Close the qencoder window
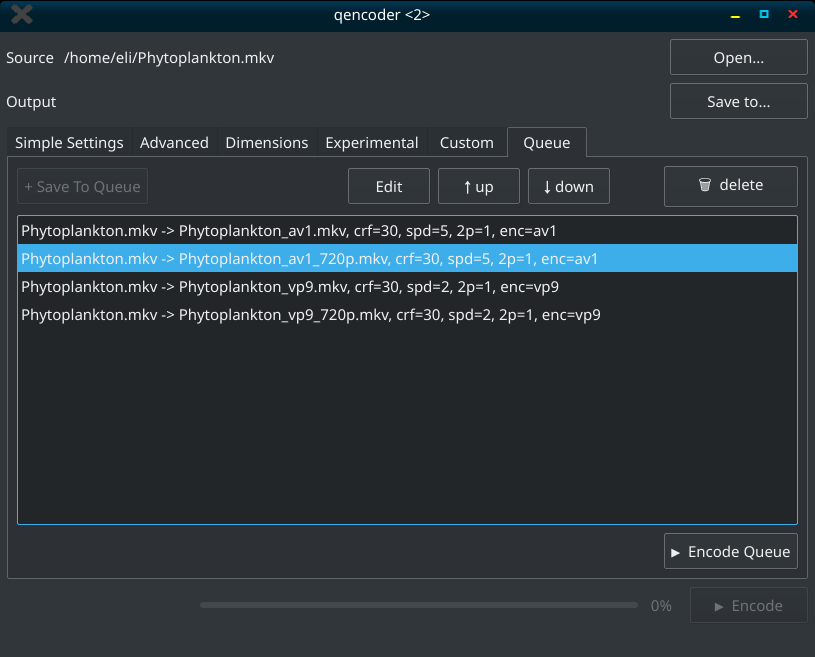 793,15
